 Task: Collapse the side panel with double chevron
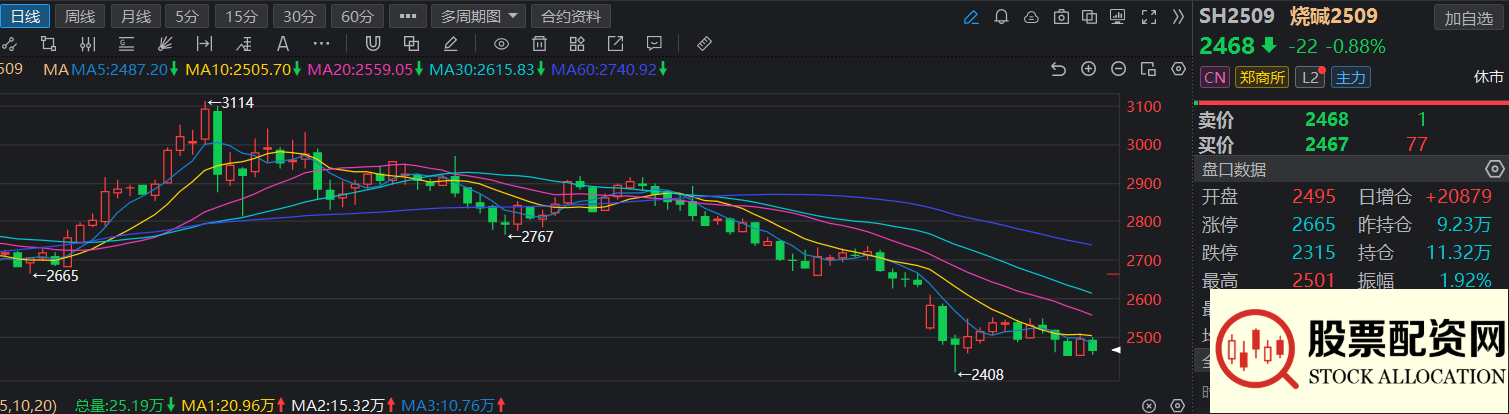(1178, 16)
